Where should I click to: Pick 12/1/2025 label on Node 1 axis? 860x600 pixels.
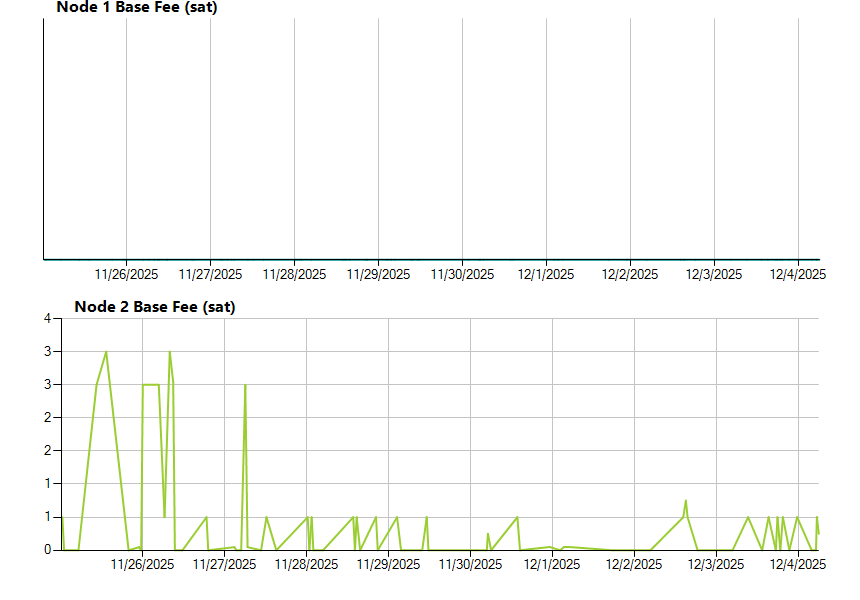[546, 274]
